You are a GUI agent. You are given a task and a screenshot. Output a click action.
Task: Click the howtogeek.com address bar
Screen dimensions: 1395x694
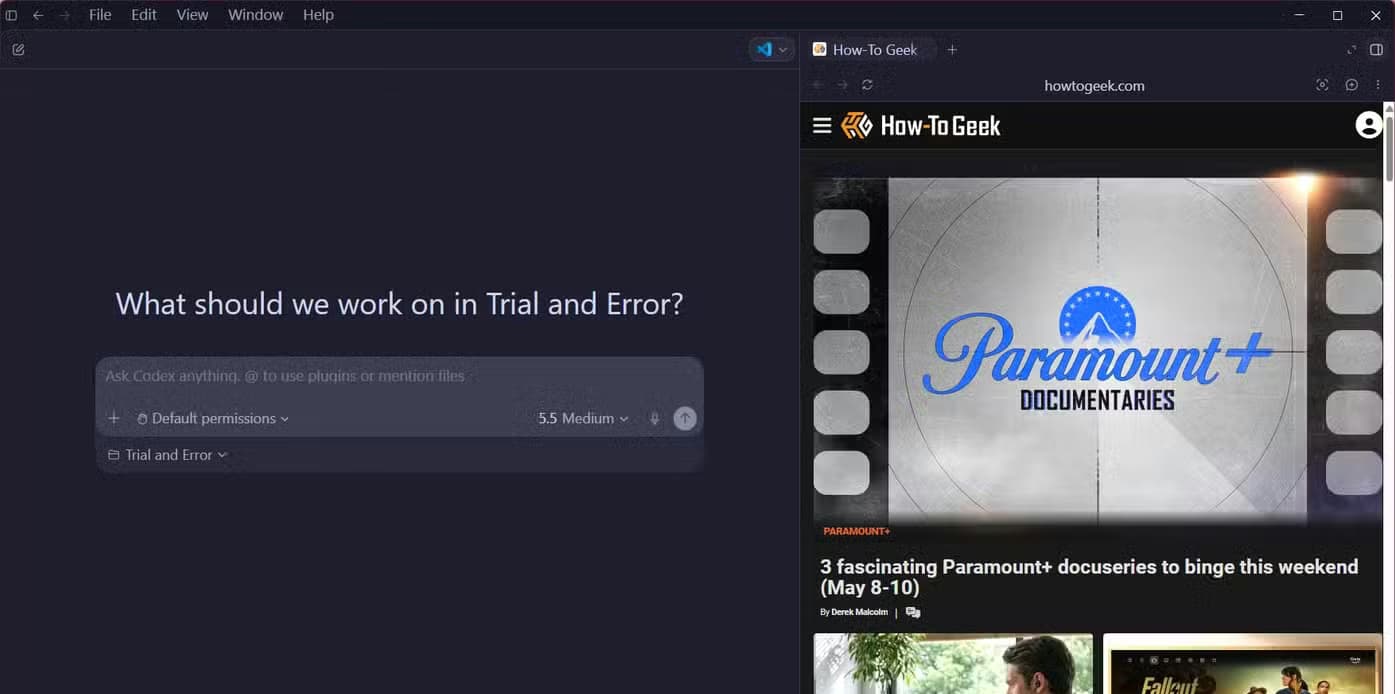[x=1094, y=85]
